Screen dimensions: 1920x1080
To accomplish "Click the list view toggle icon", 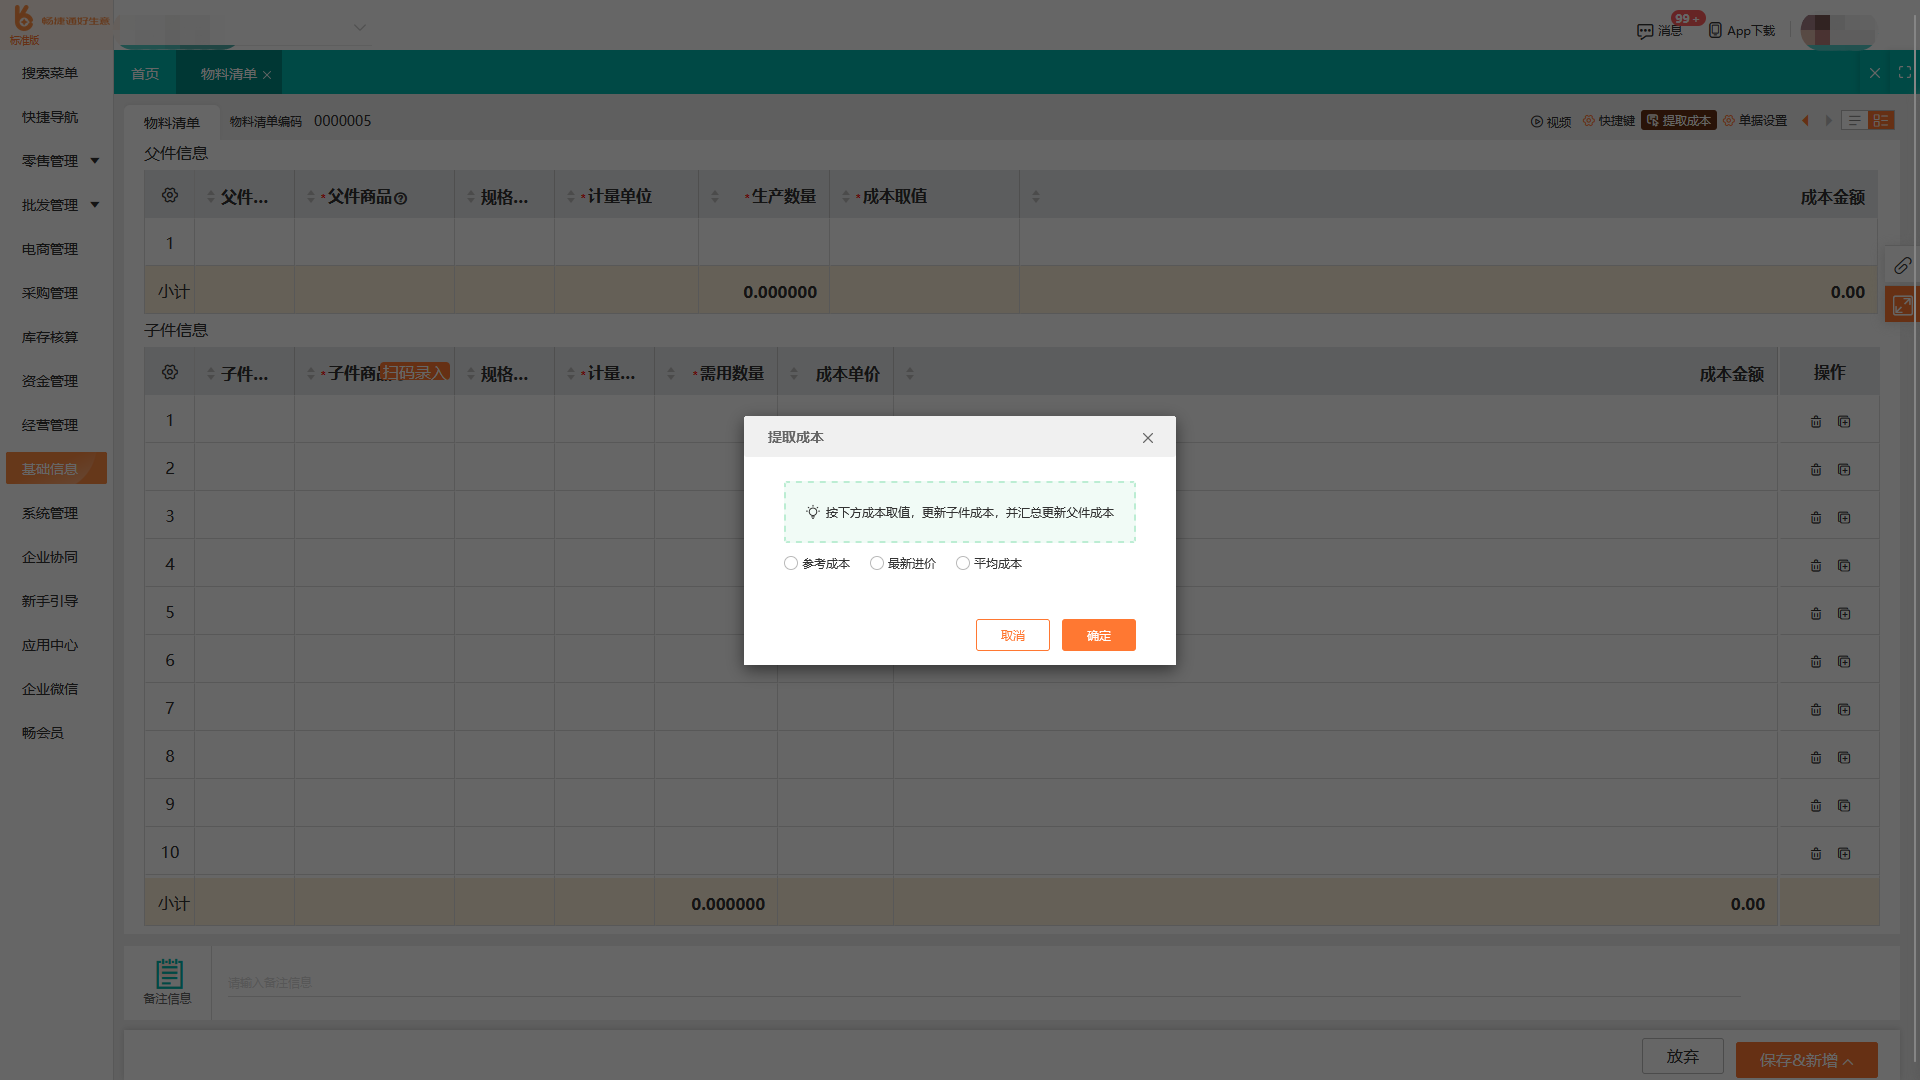I will tap(1855, 121).
